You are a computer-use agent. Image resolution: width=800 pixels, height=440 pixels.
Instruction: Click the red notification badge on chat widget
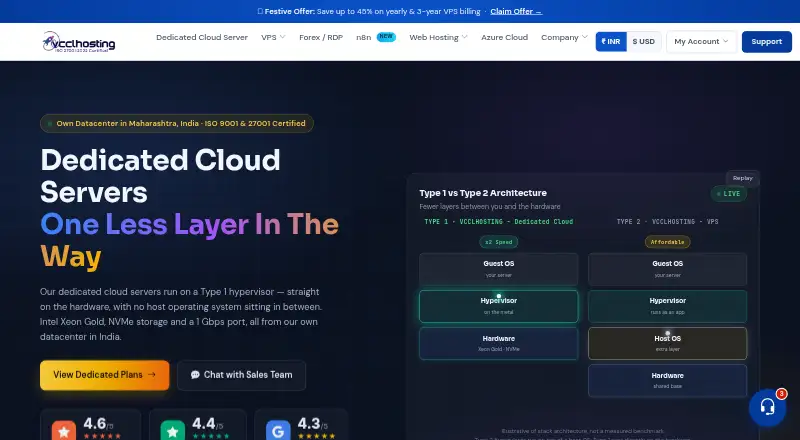tap(781, 394)
